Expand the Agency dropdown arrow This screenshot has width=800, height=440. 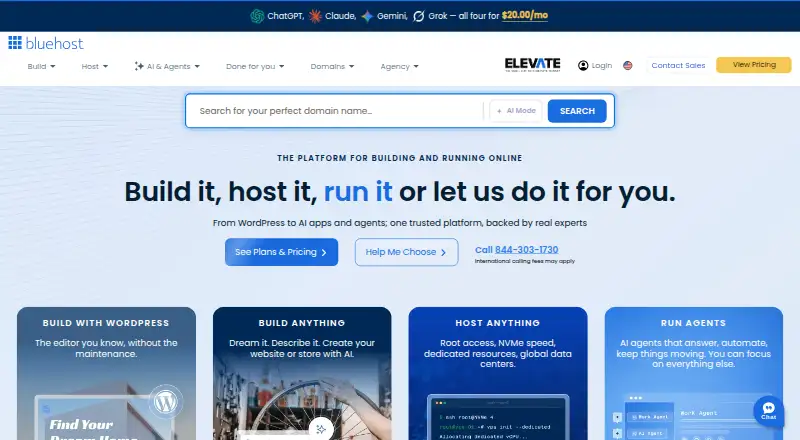pos(416,66)
